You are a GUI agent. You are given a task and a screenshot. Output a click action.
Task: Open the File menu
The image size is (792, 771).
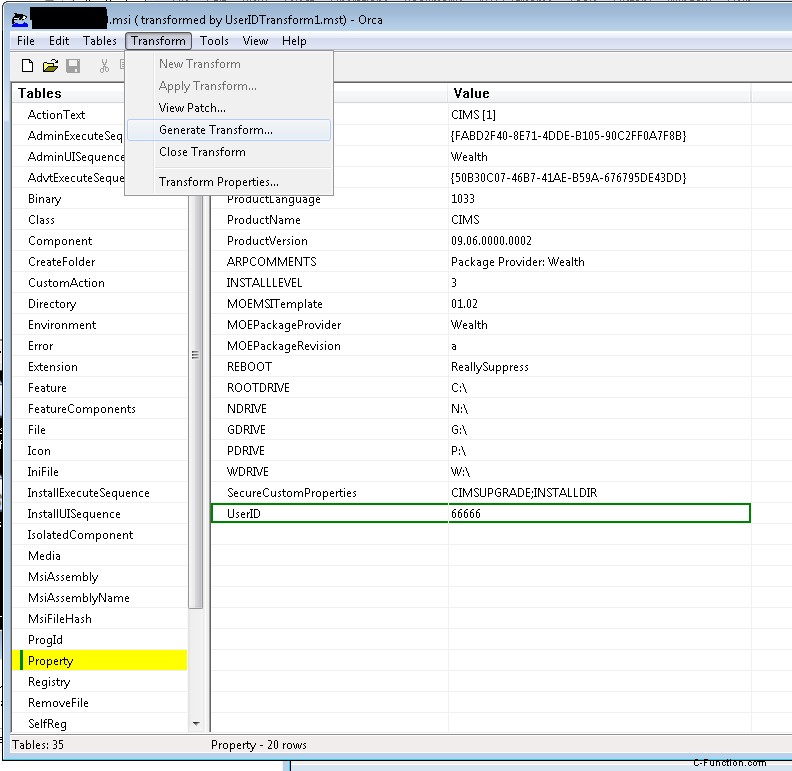tap(26, 41)
